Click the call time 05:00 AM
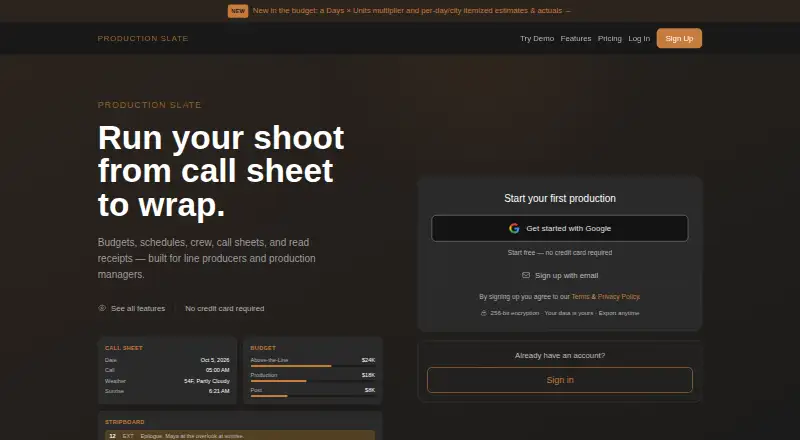 tap(218, 370)
